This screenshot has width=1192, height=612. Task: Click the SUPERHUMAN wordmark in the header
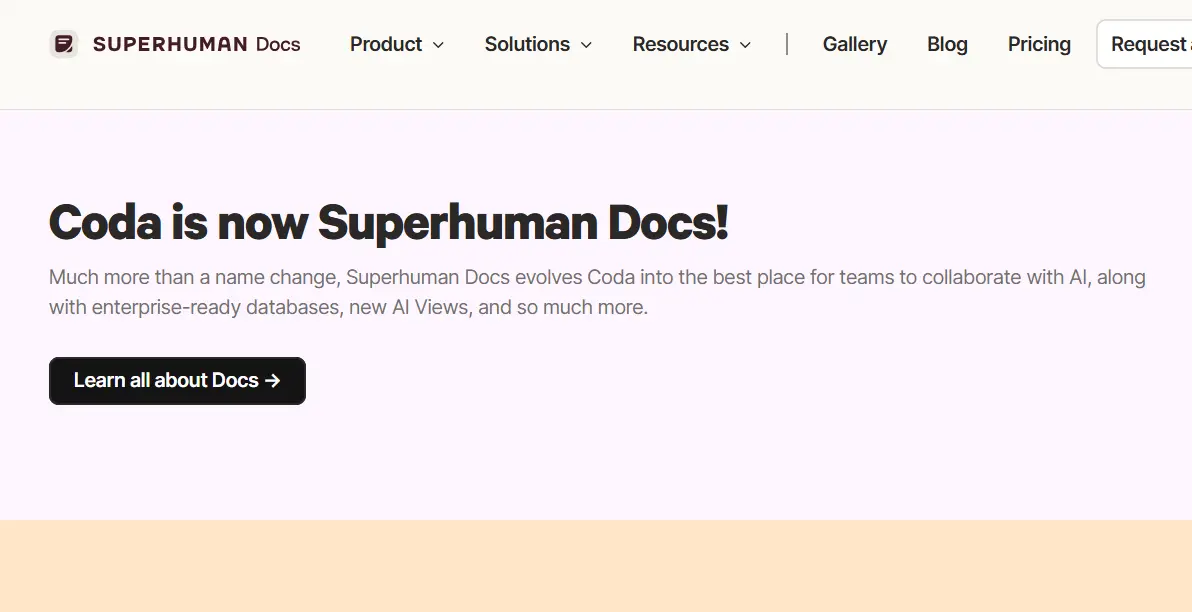tap(170, 44)
